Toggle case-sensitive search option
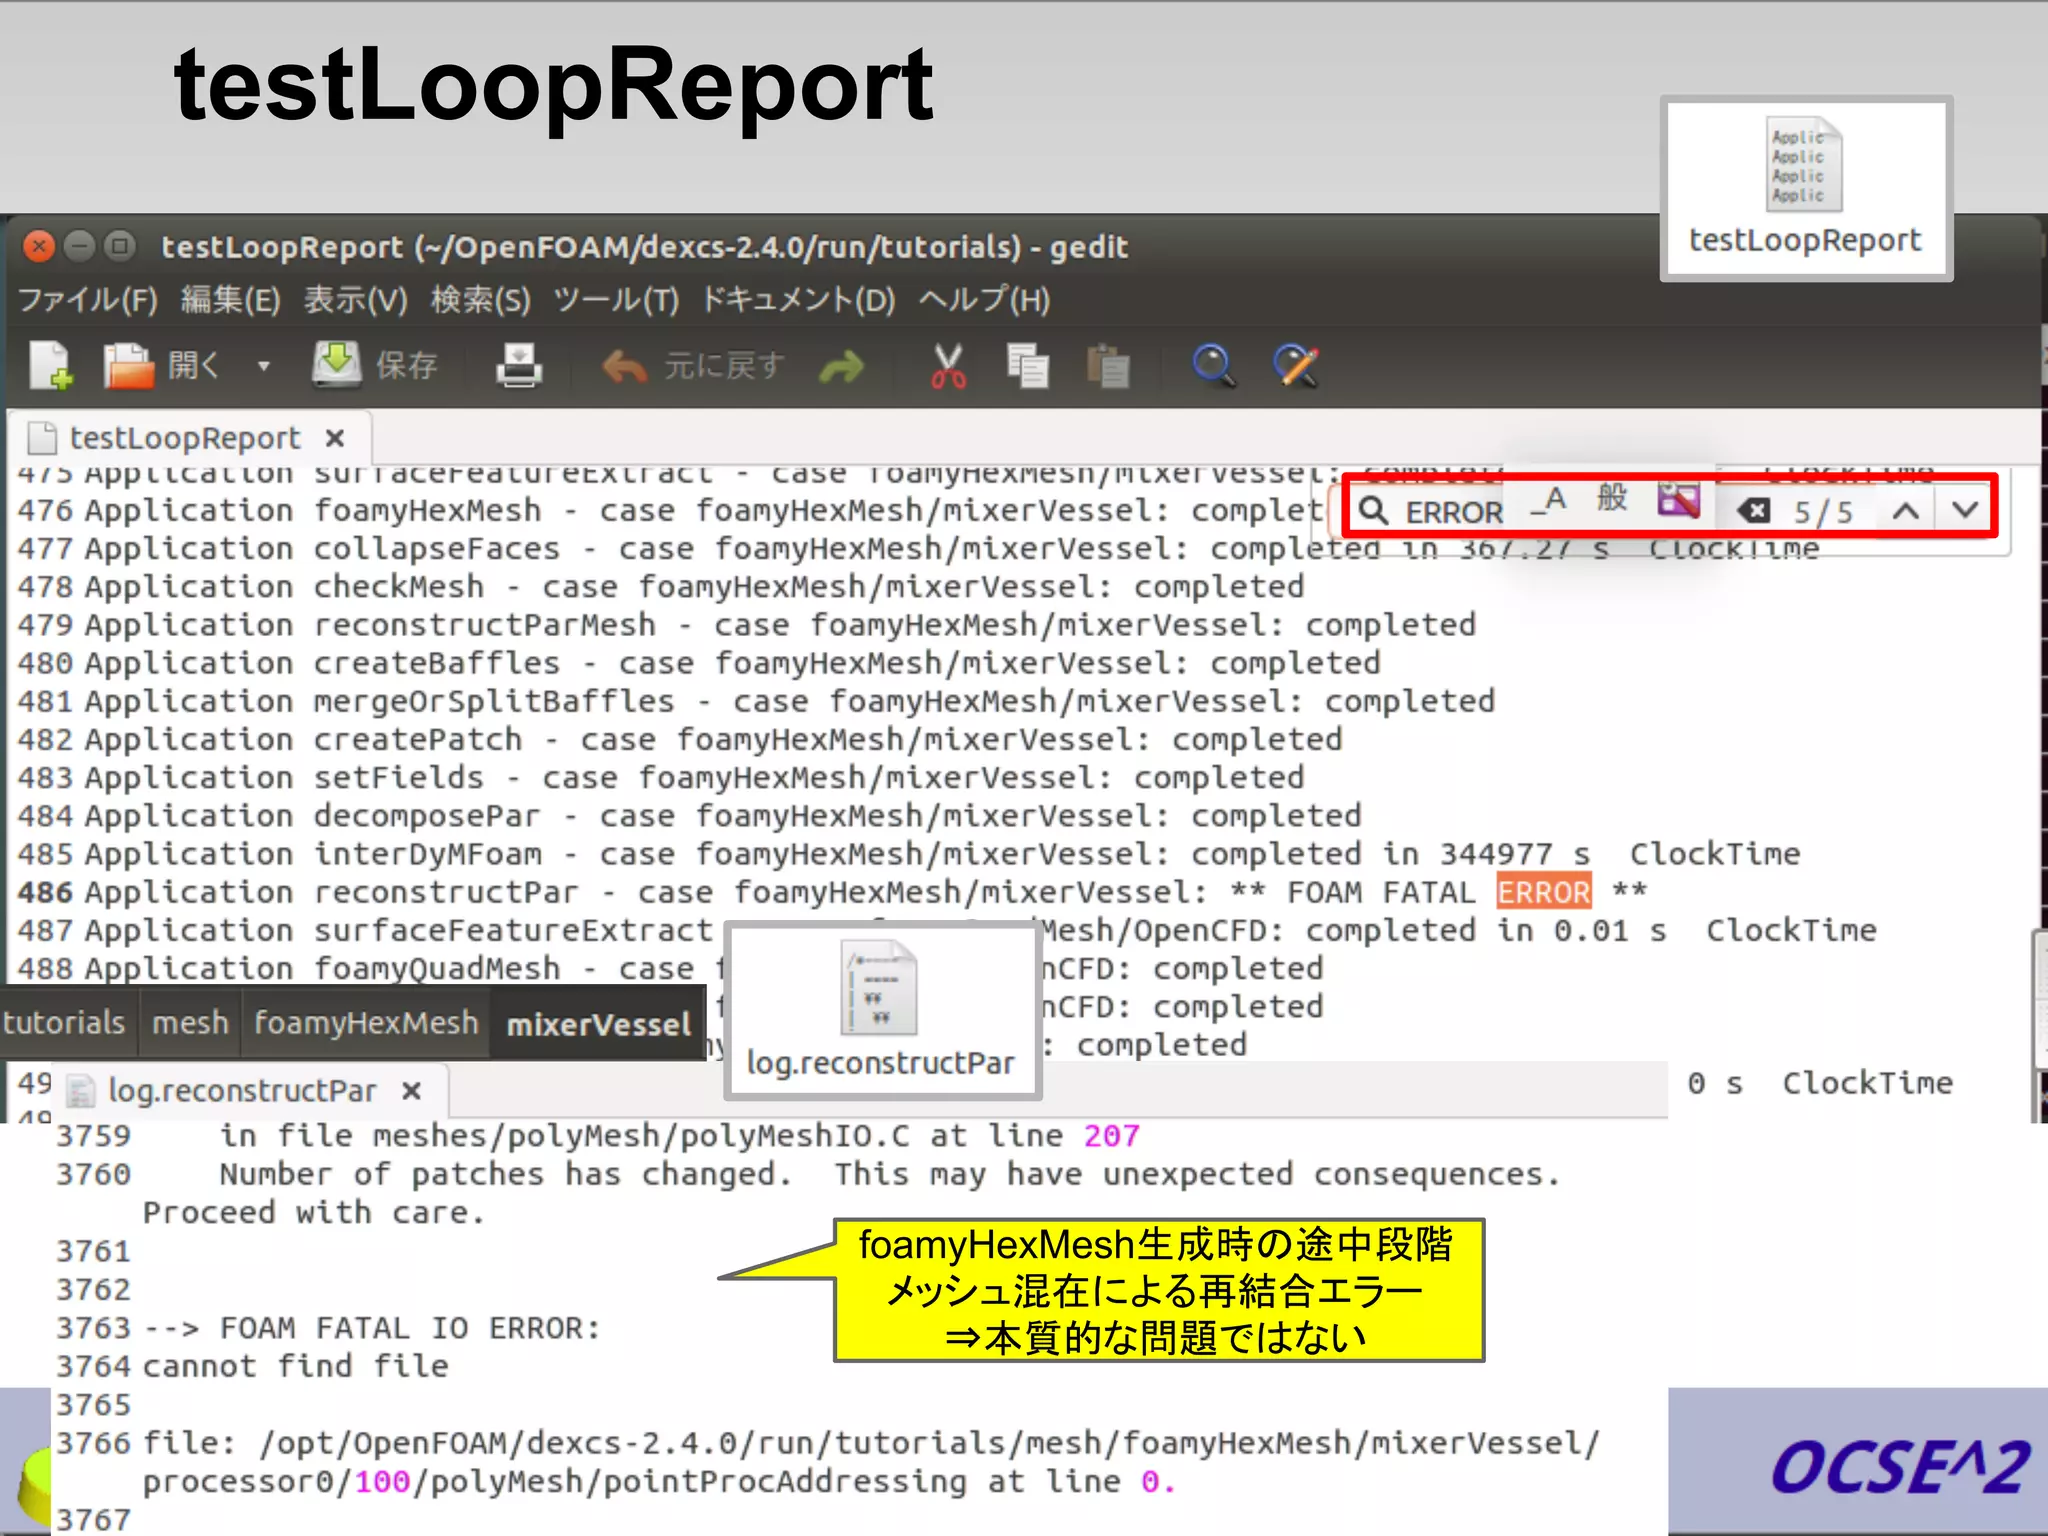2048x1536 pixels. pos(1549,500)
